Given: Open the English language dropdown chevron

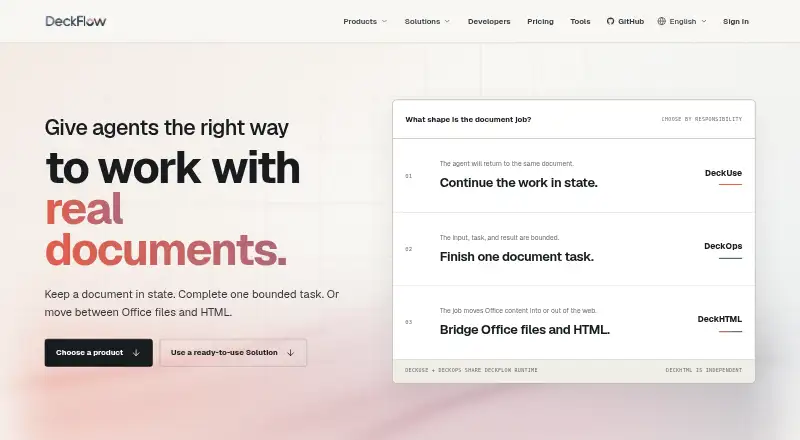Looking at the screenshot, I should point(704,21).
